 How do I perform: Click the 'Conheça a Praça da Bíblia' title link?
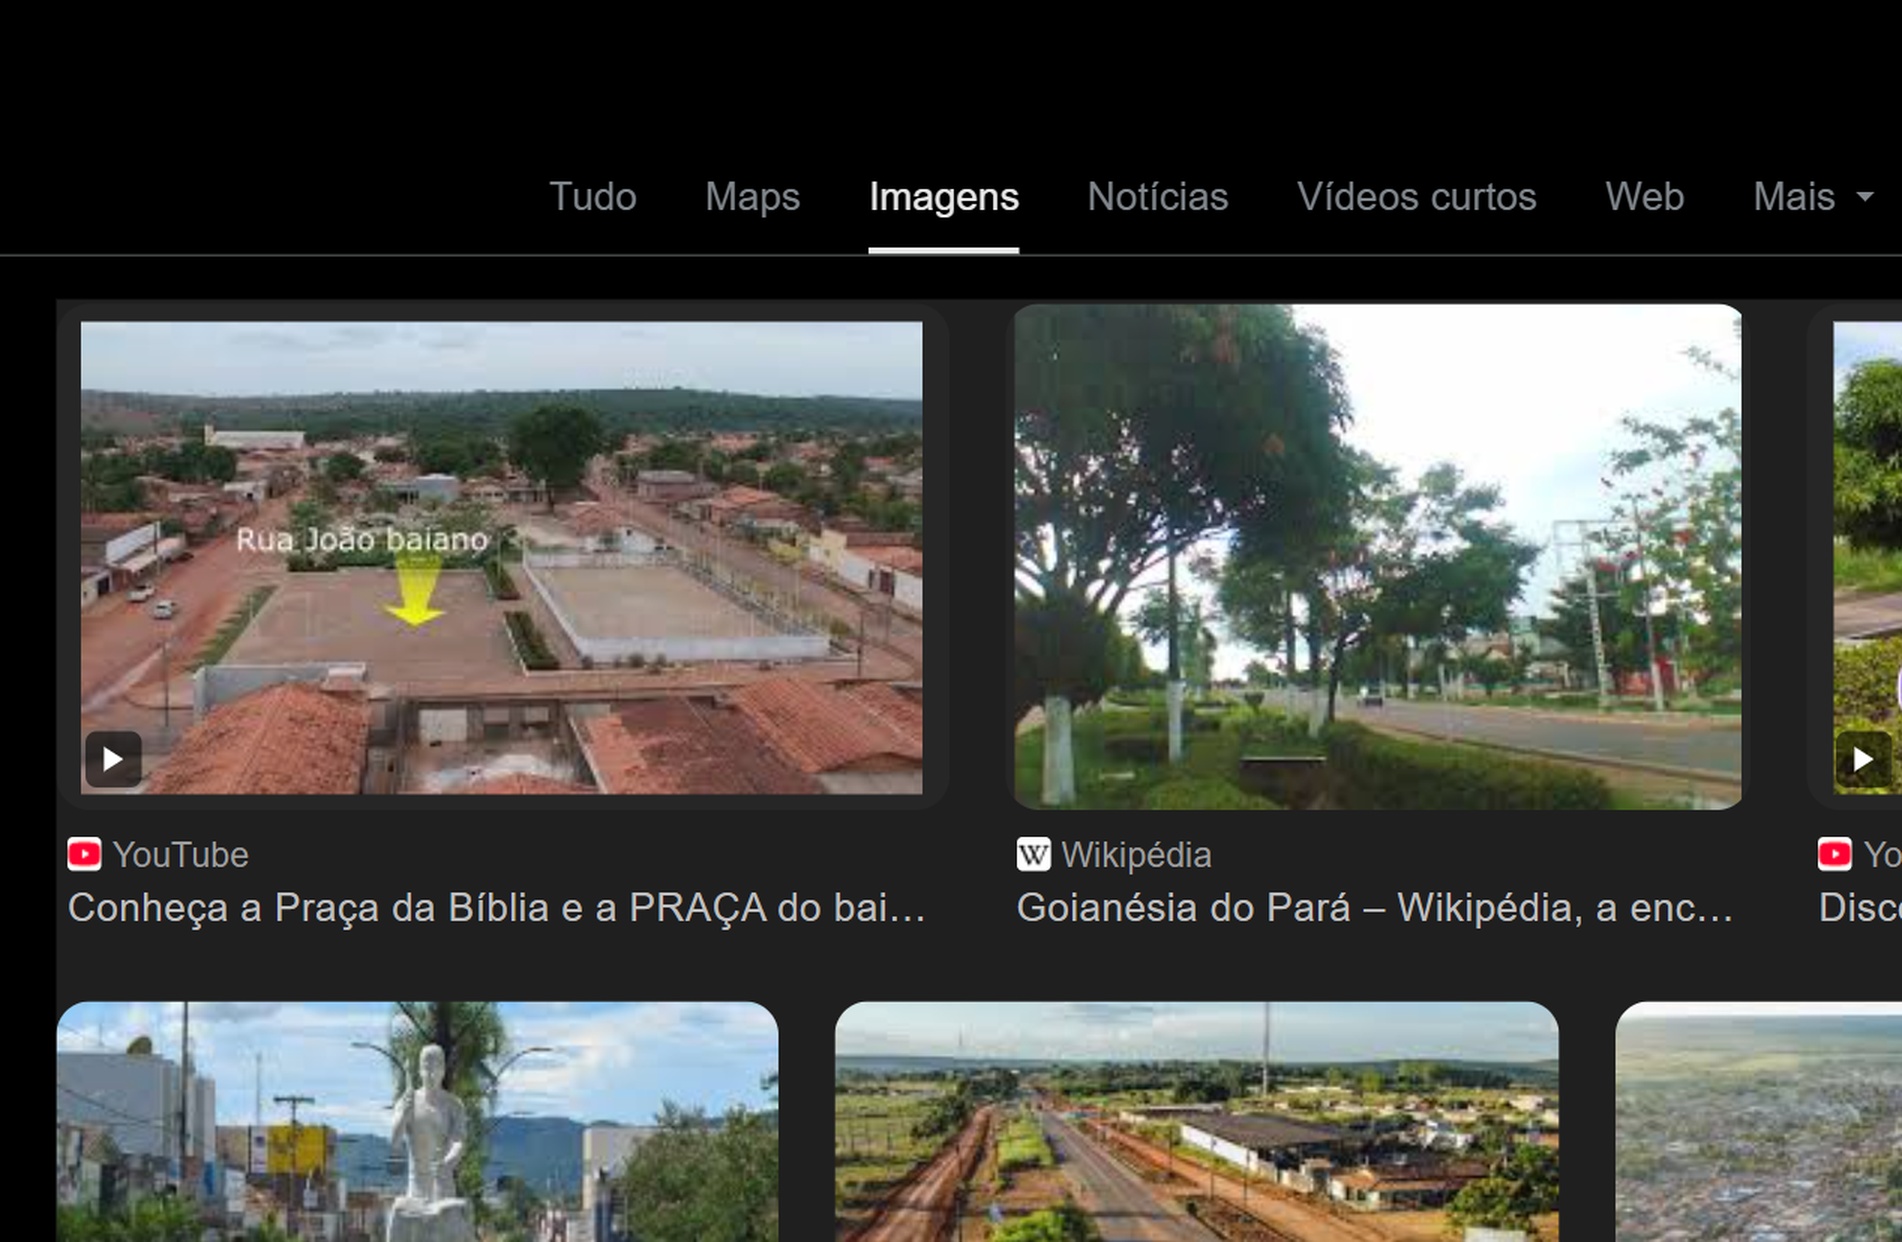pyautogui.click(x=496, y=908)
